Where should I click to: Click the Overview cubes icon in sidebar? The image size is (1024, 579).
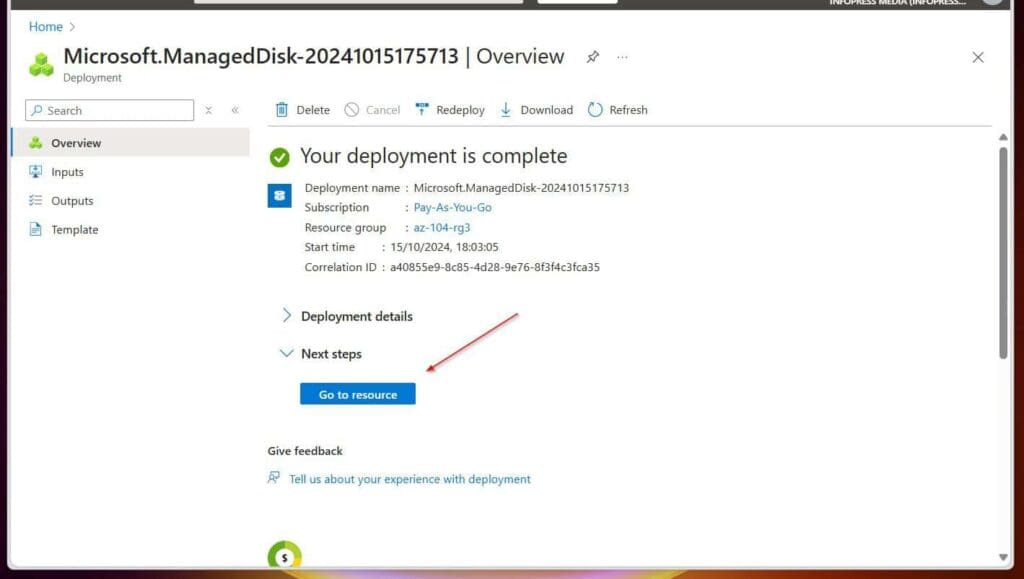point(35,142)
